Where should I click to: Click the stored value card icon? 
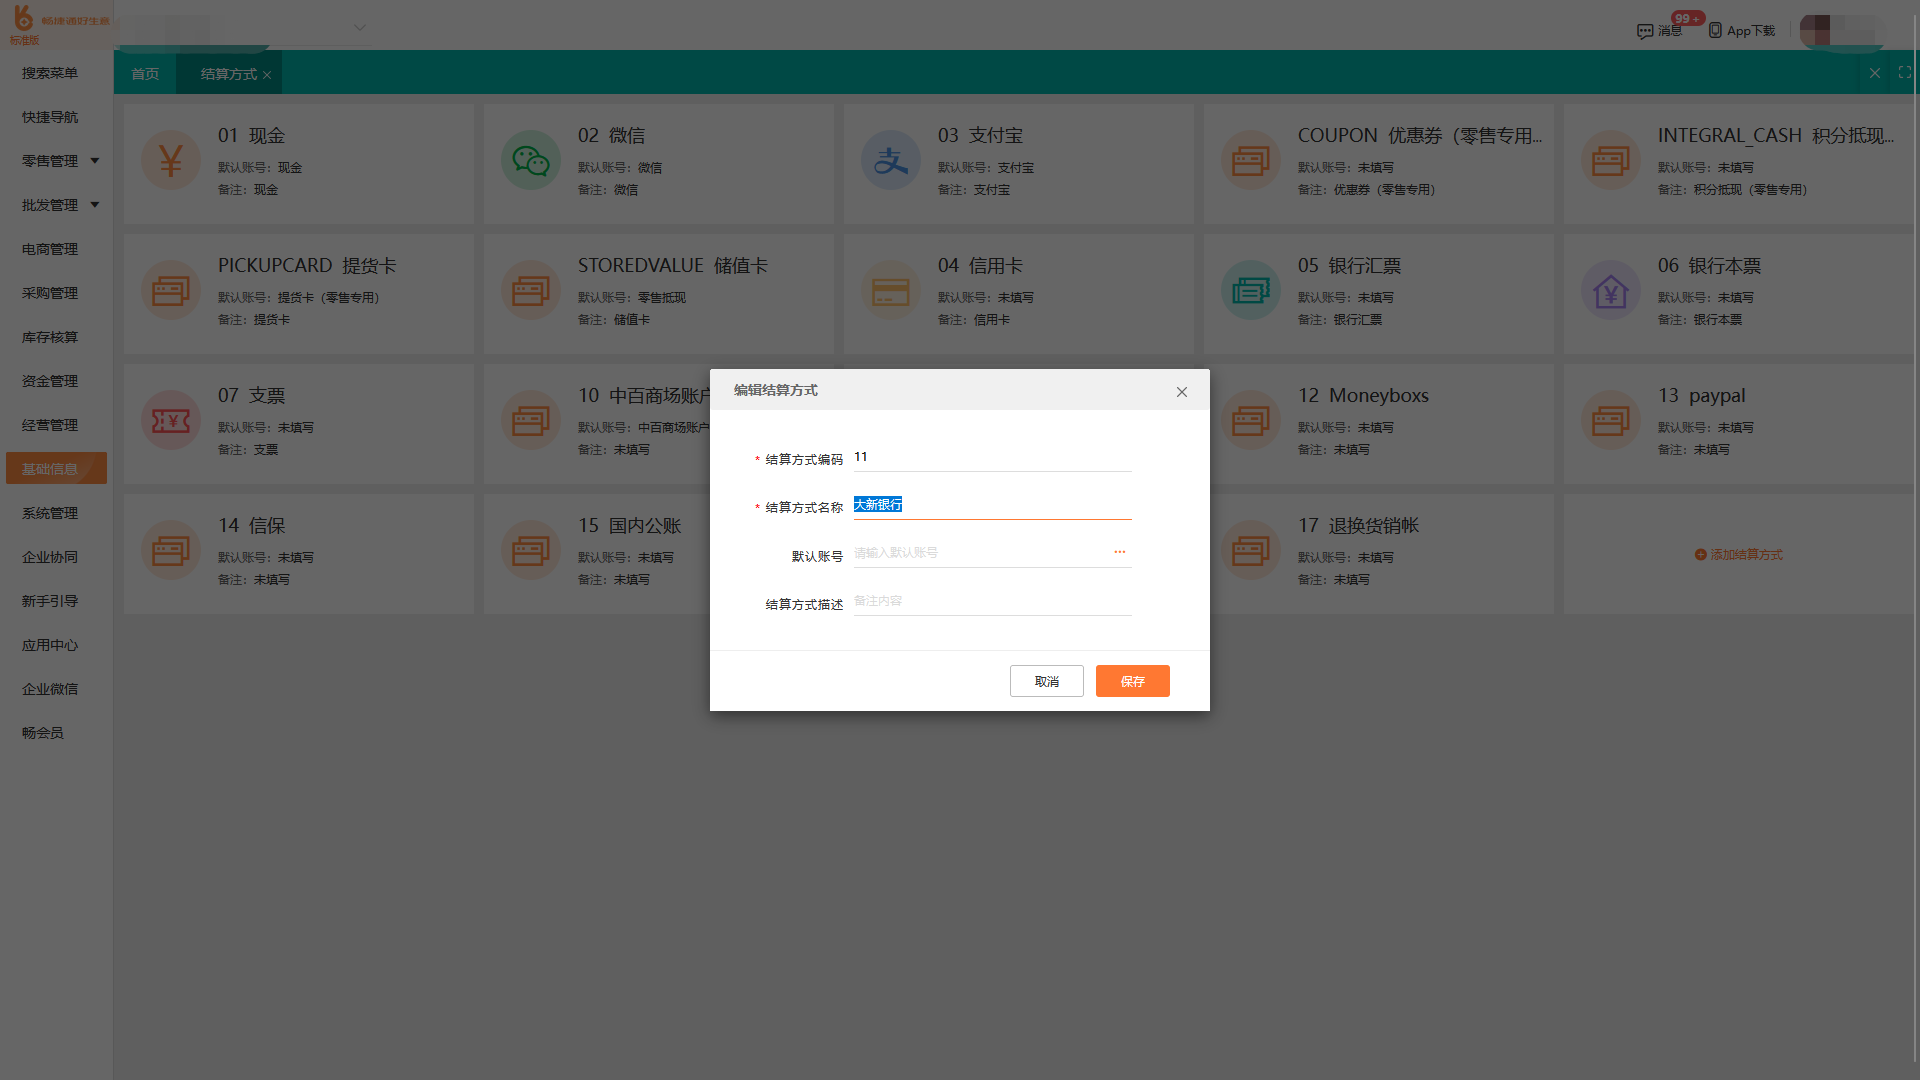[x=531, y=290]
